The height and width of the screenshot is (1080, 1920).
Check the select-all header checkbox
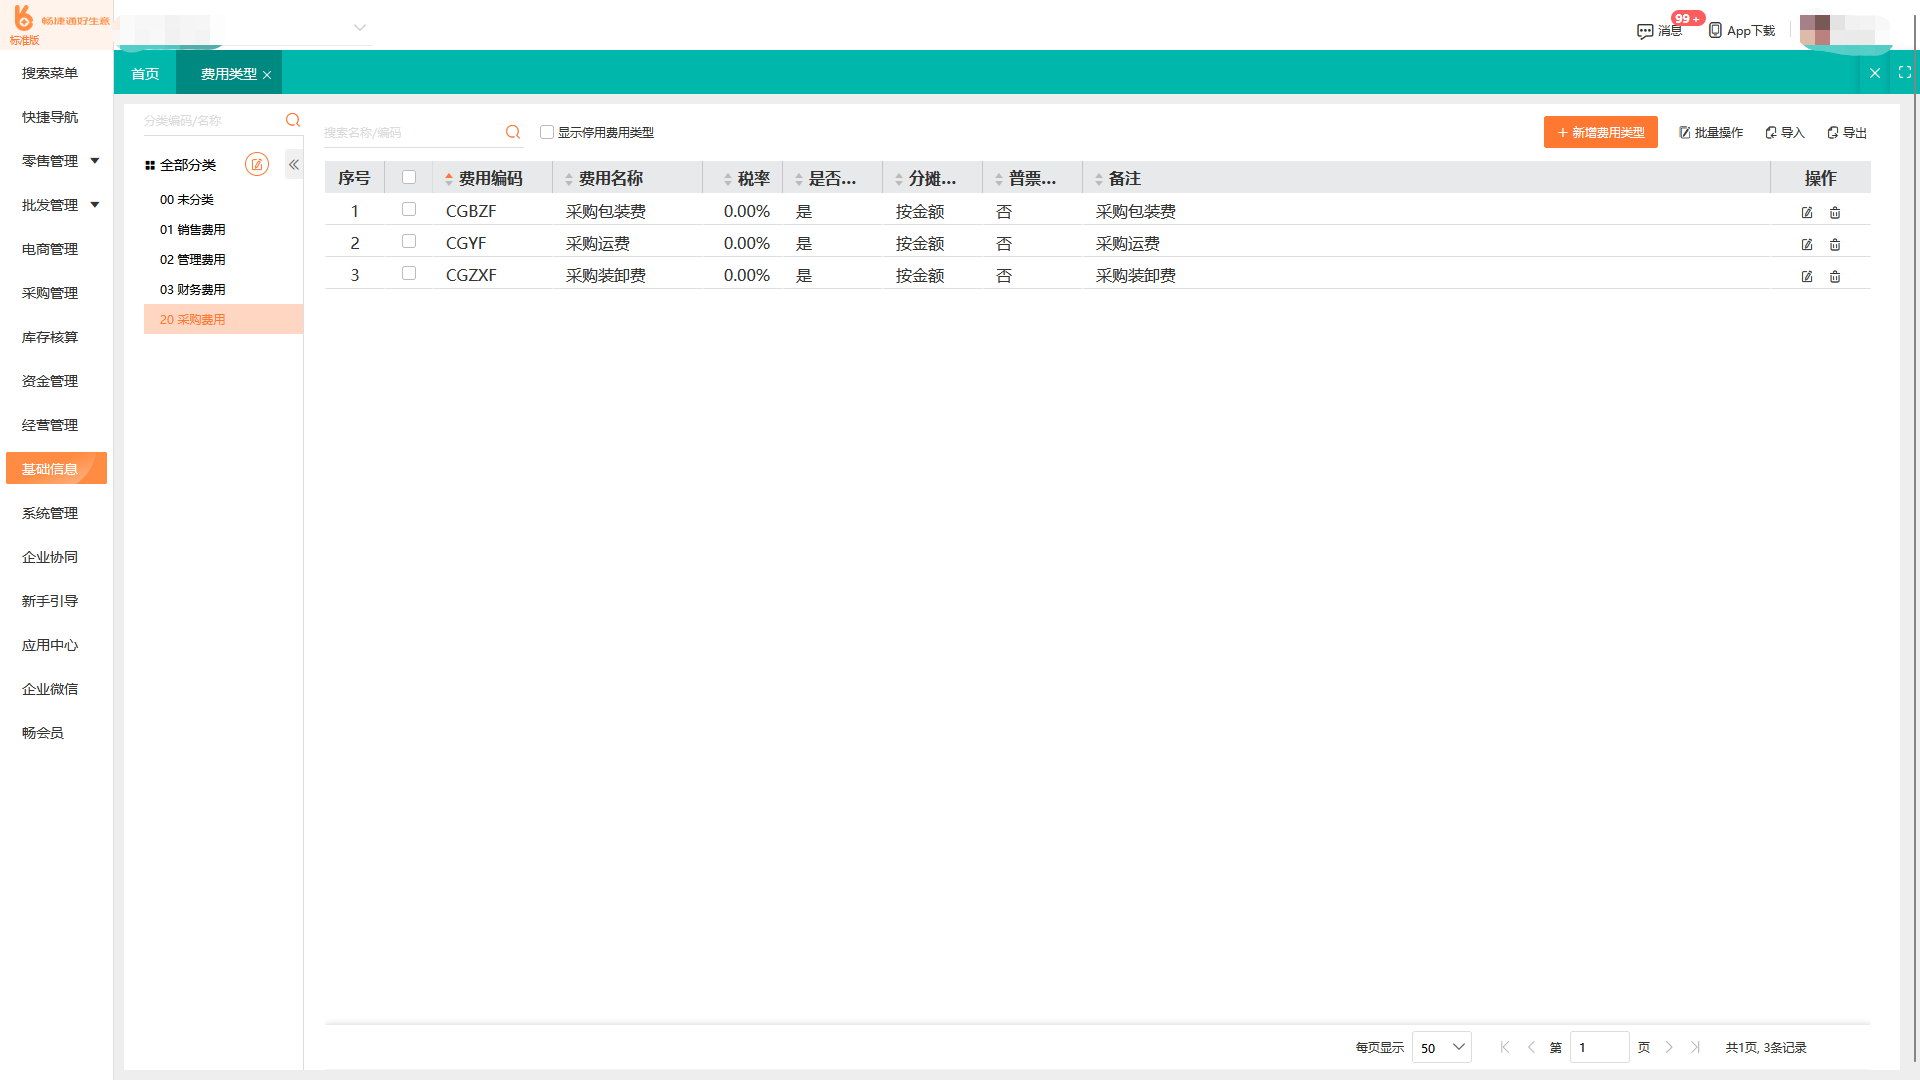(x=409, y=177)
